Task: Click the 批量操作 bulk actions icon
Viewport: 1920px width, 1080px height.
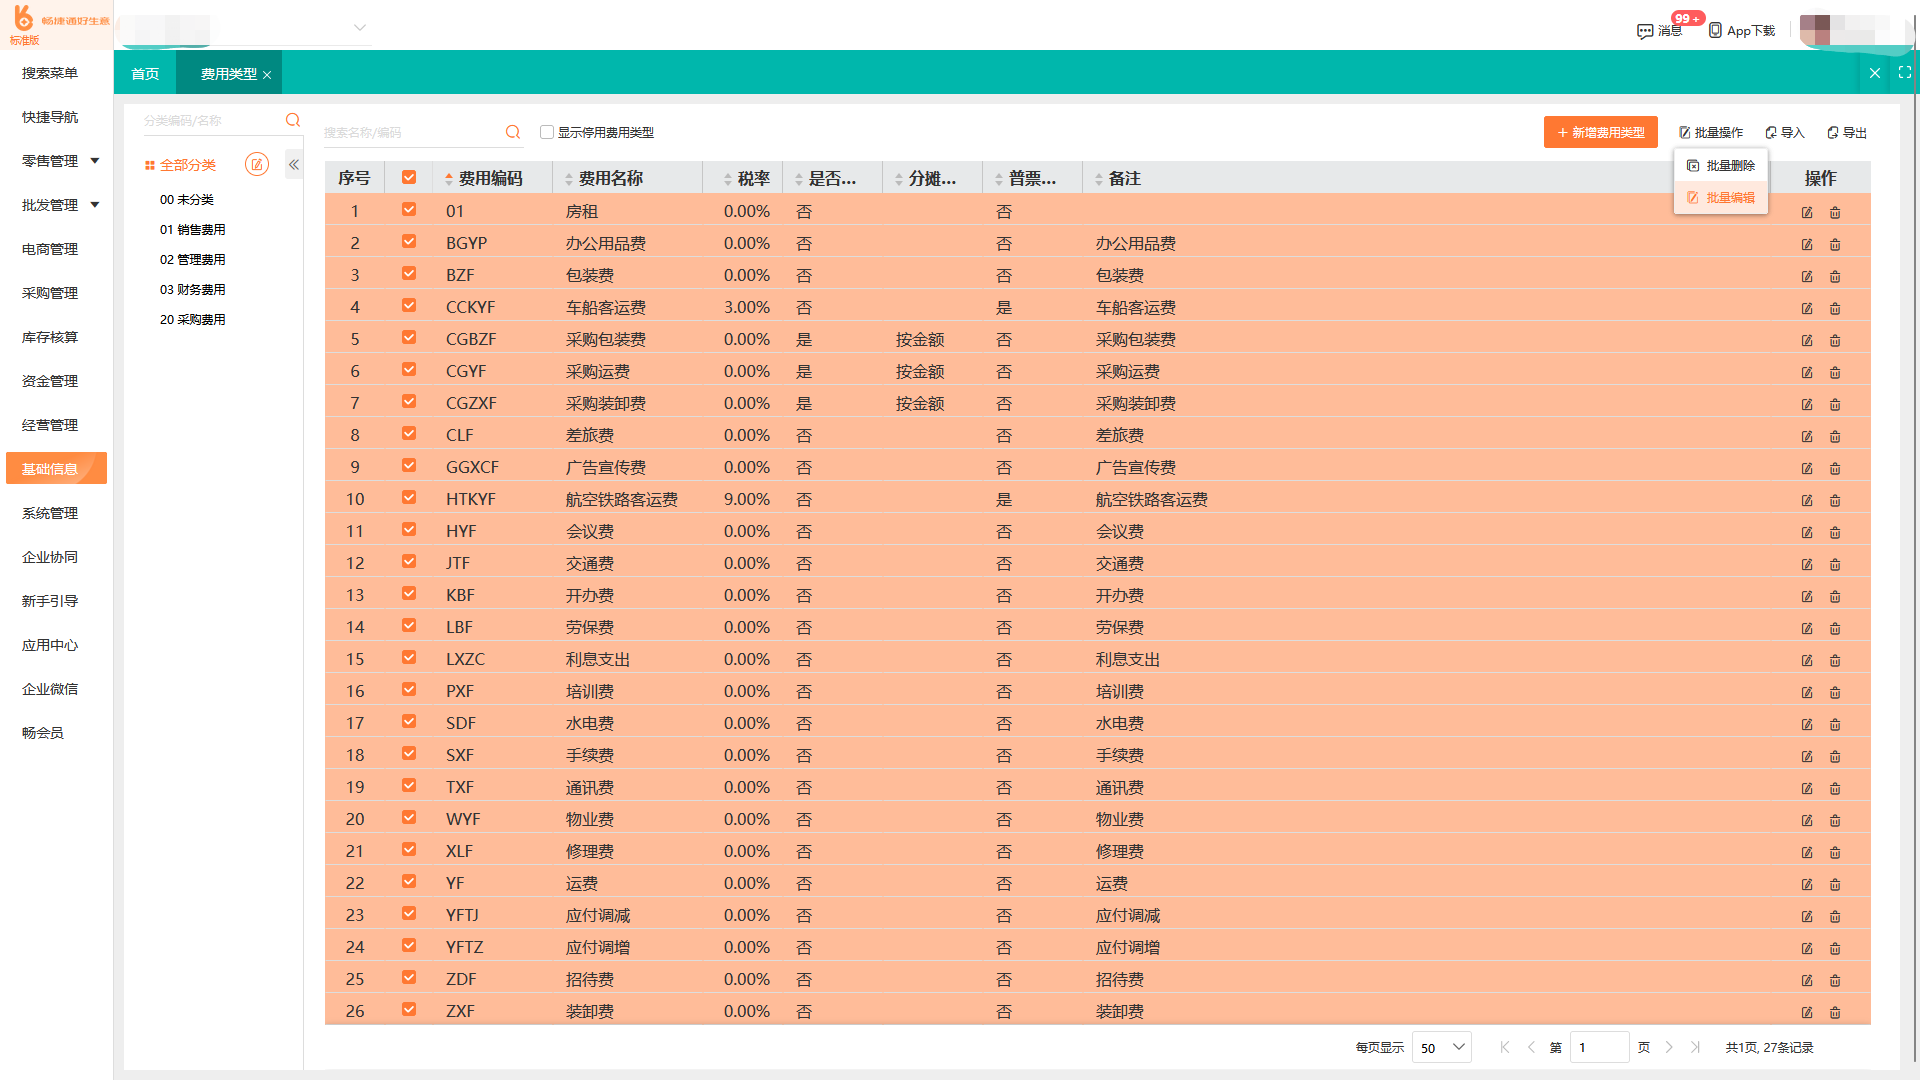Action: point(1712,131)
